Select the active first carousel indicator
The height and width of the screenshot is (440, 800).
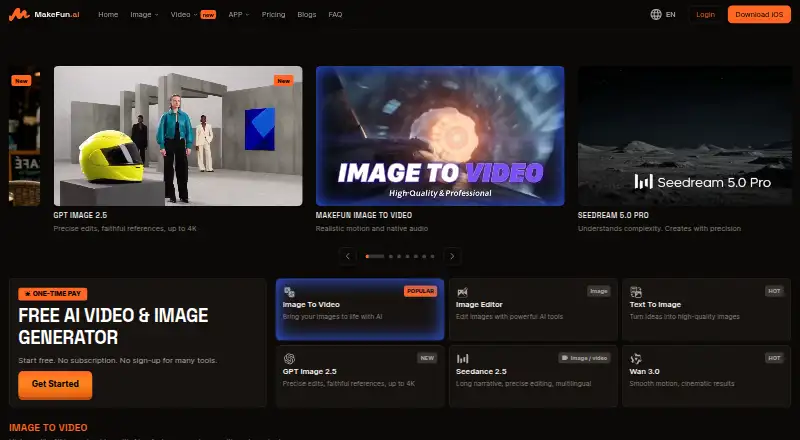click(x=375, y=256)
